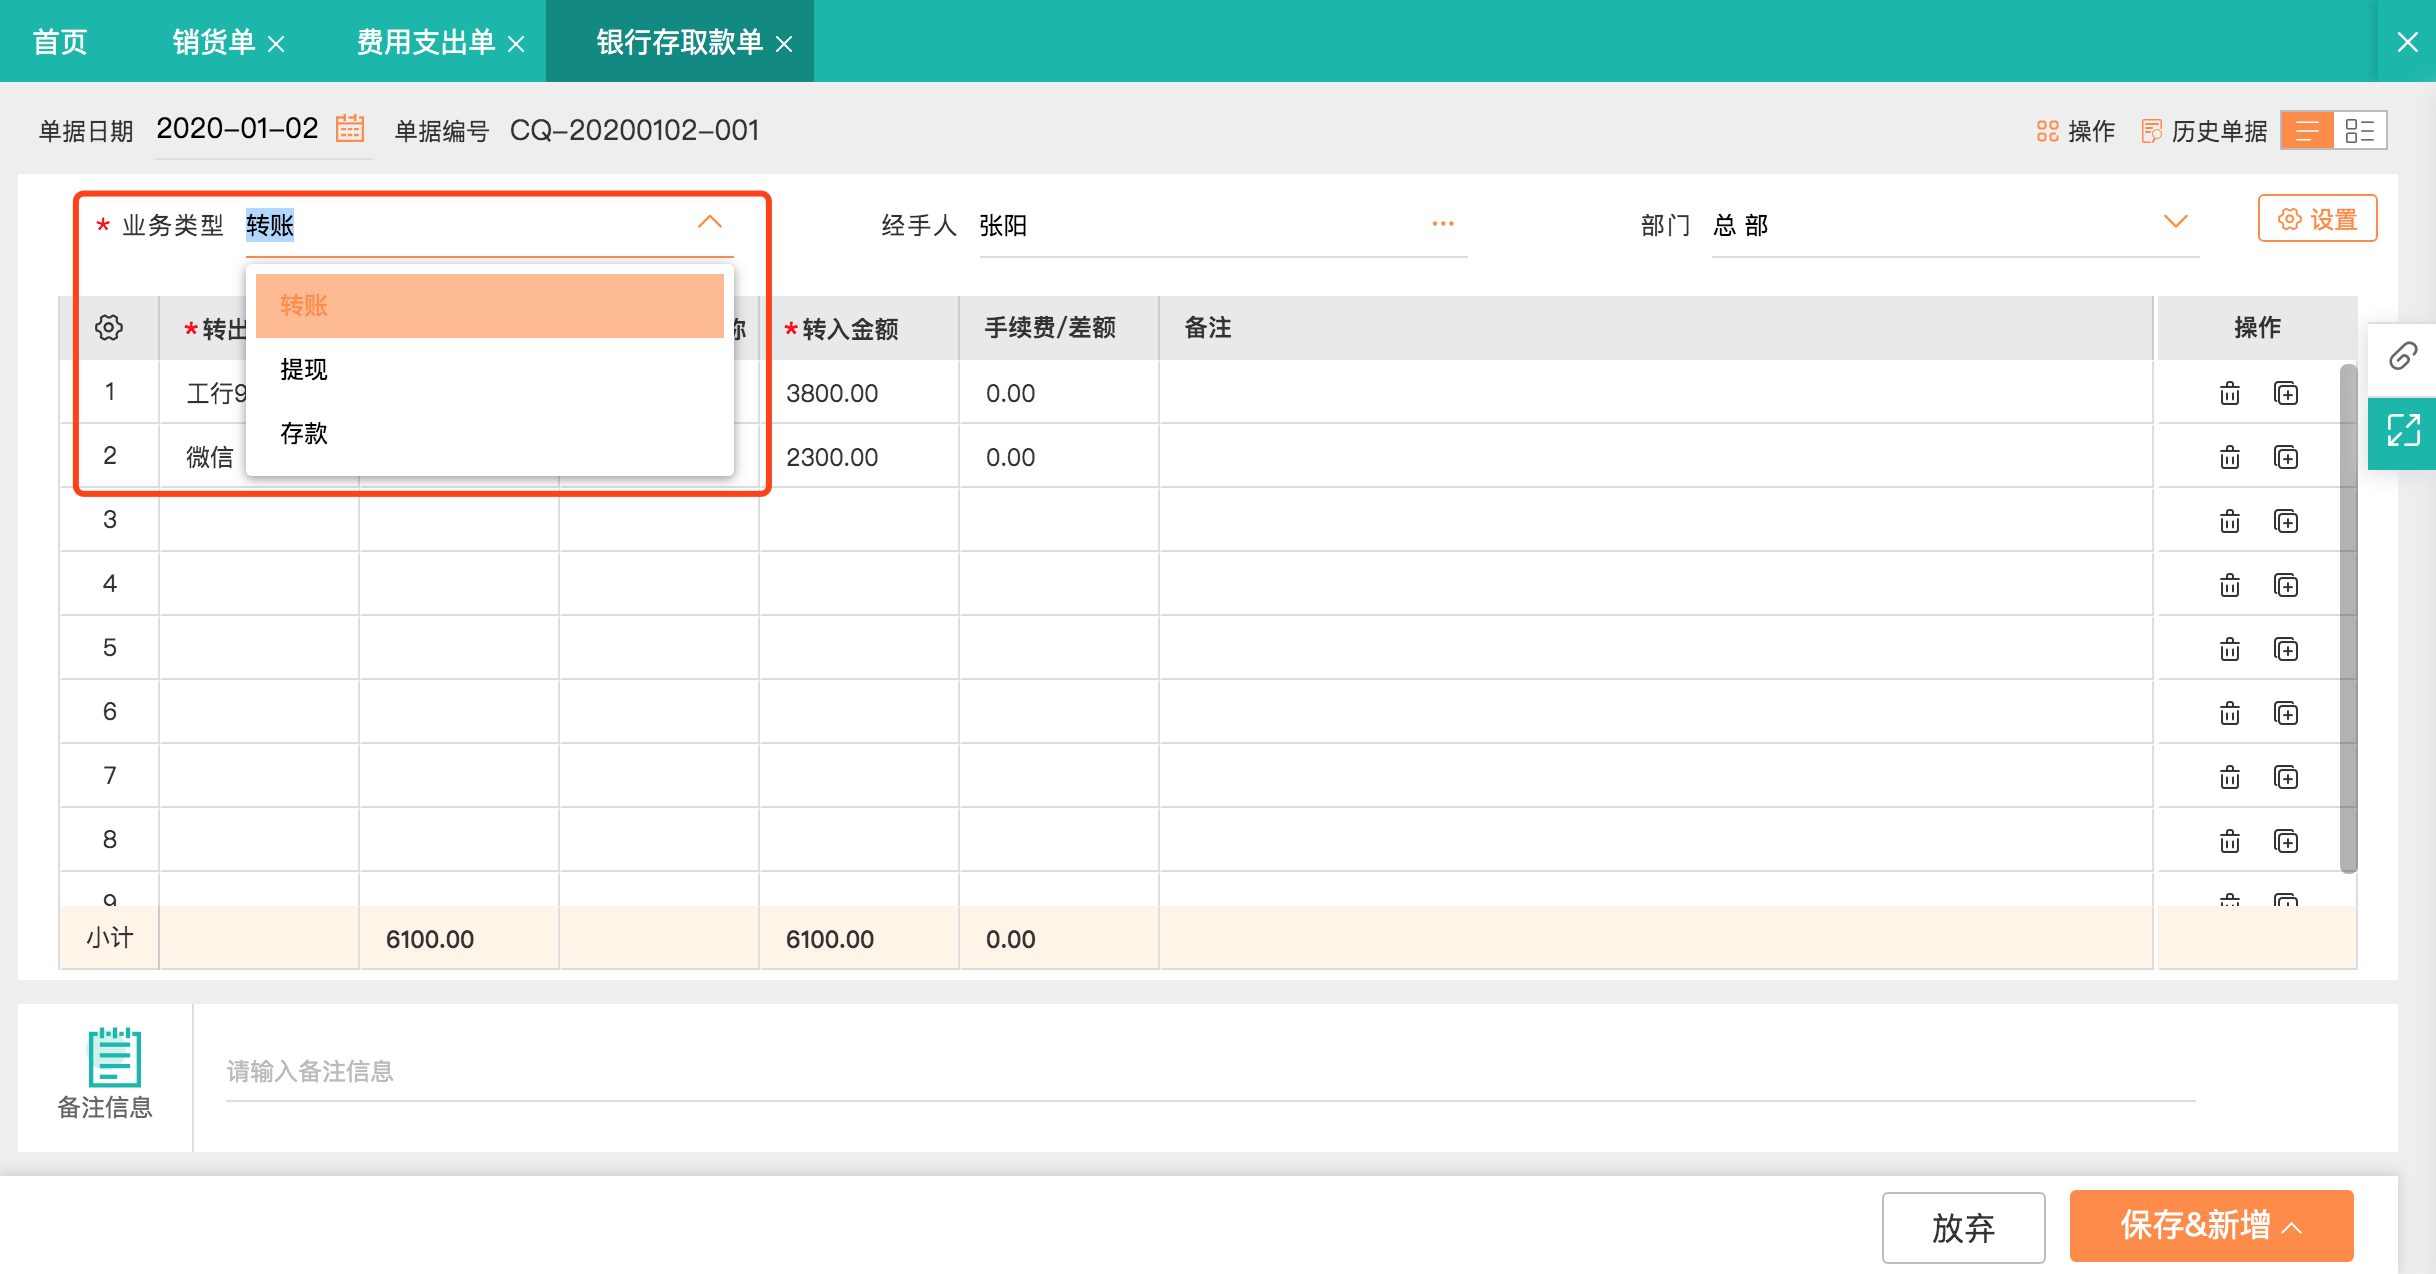Select 存款 from business type dropdown

point(306,433)
